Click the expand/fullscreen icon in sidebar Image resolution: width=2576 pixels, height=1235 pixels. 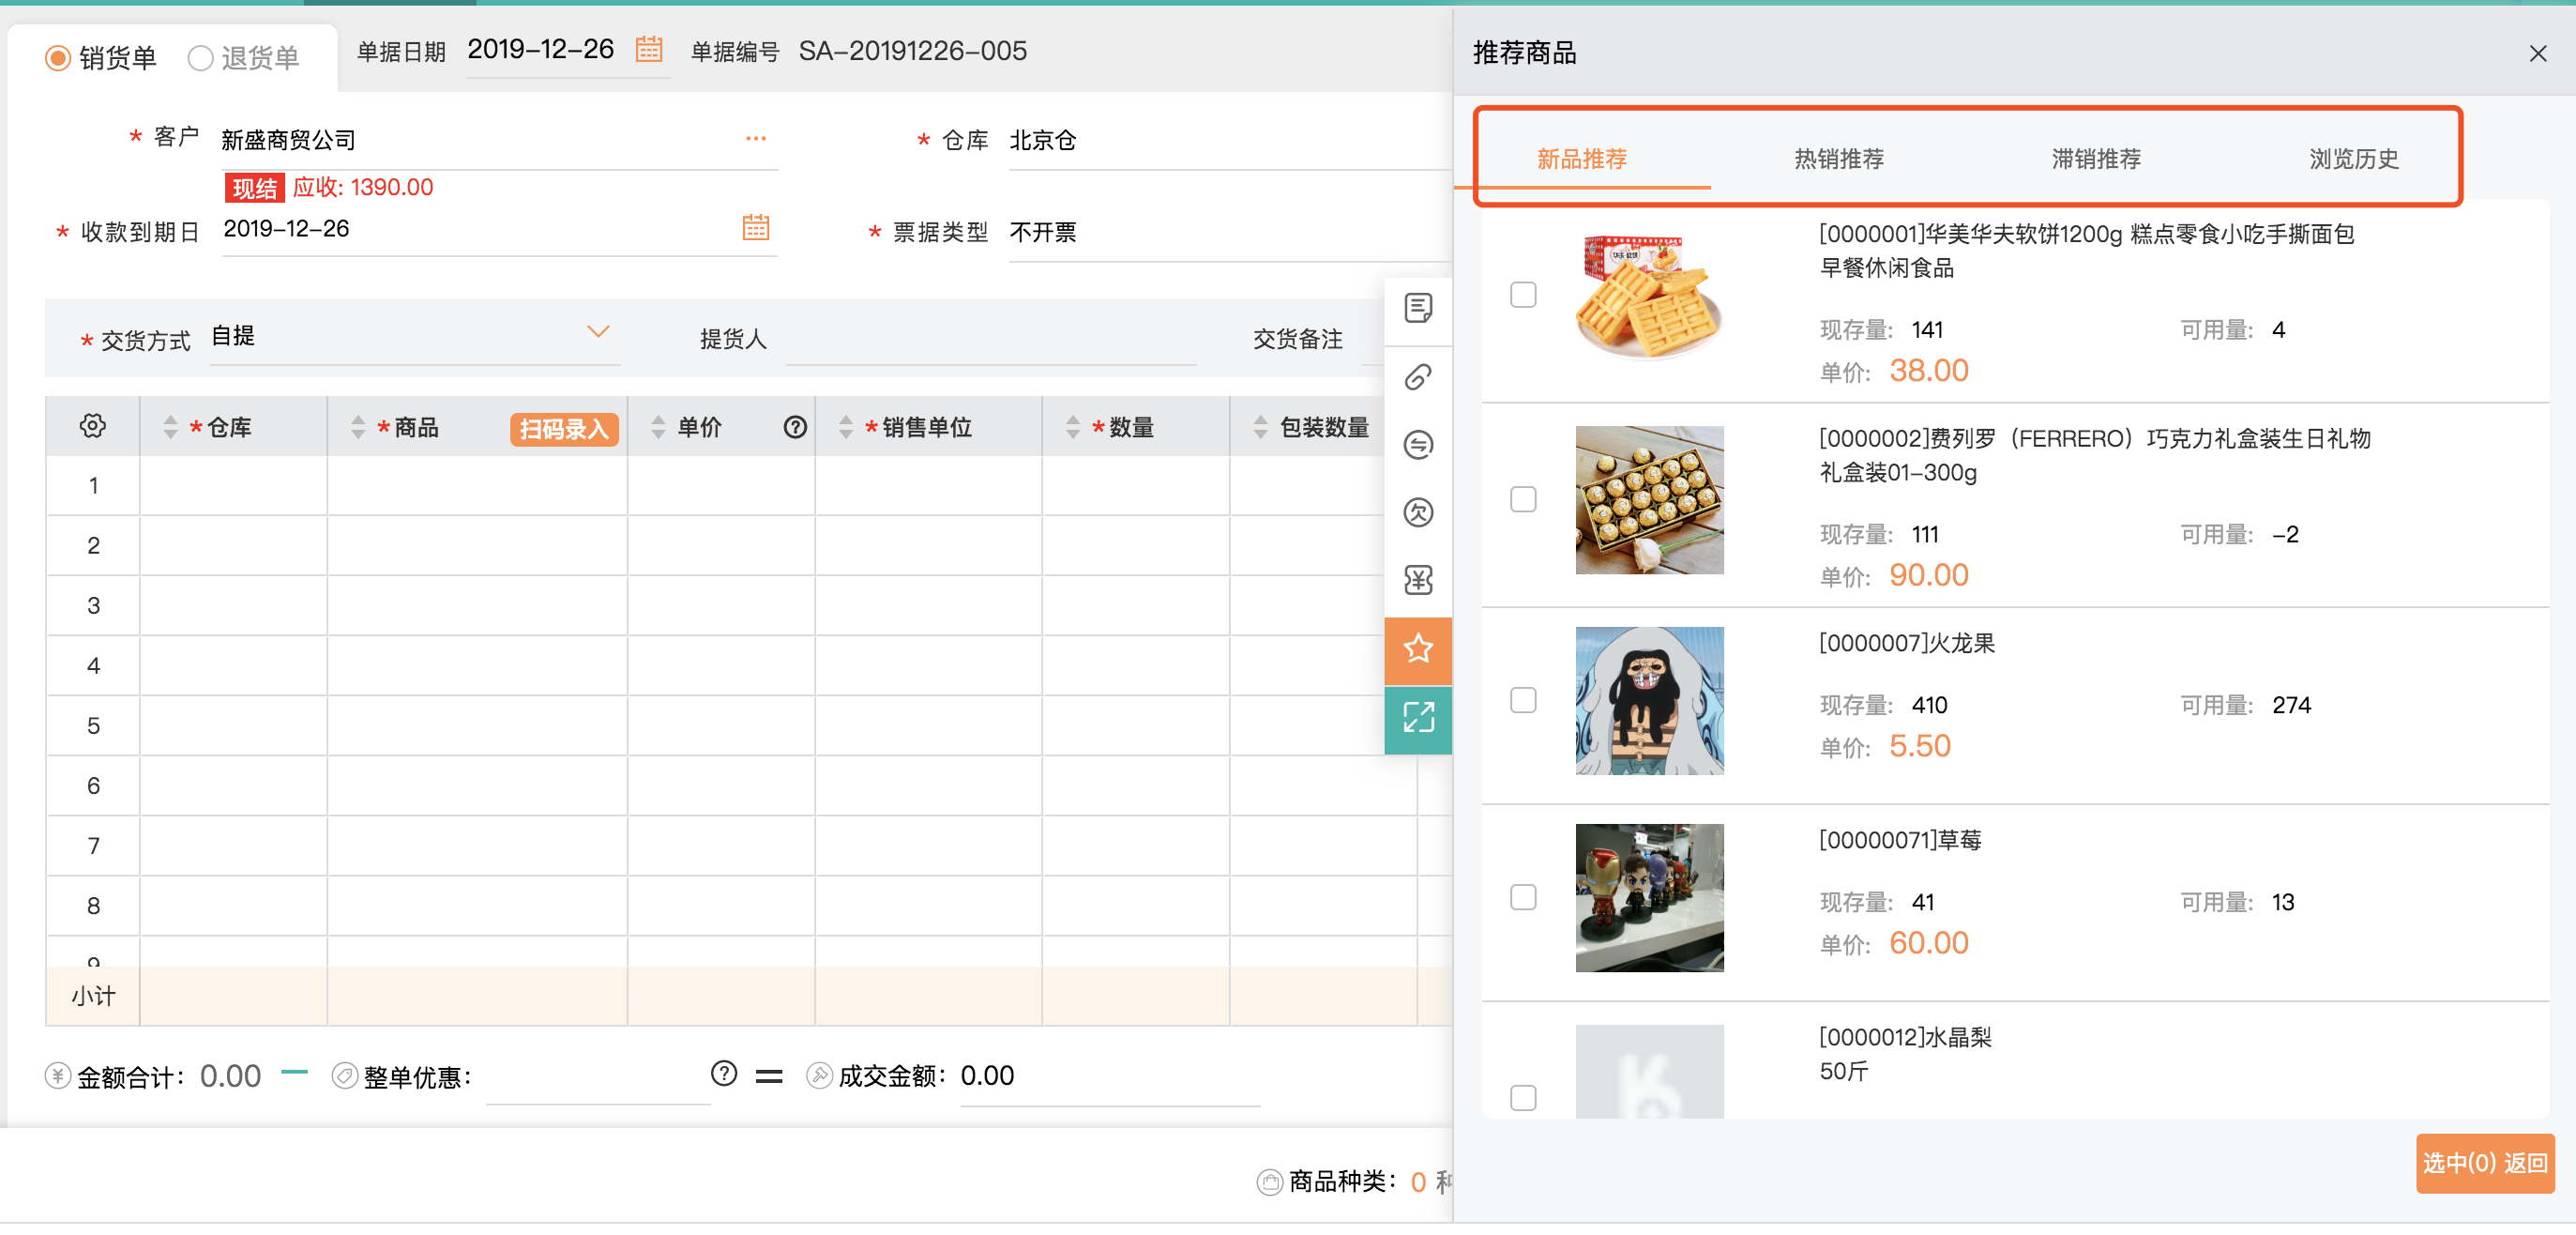pyautogui.click(x=1417, y=717)
